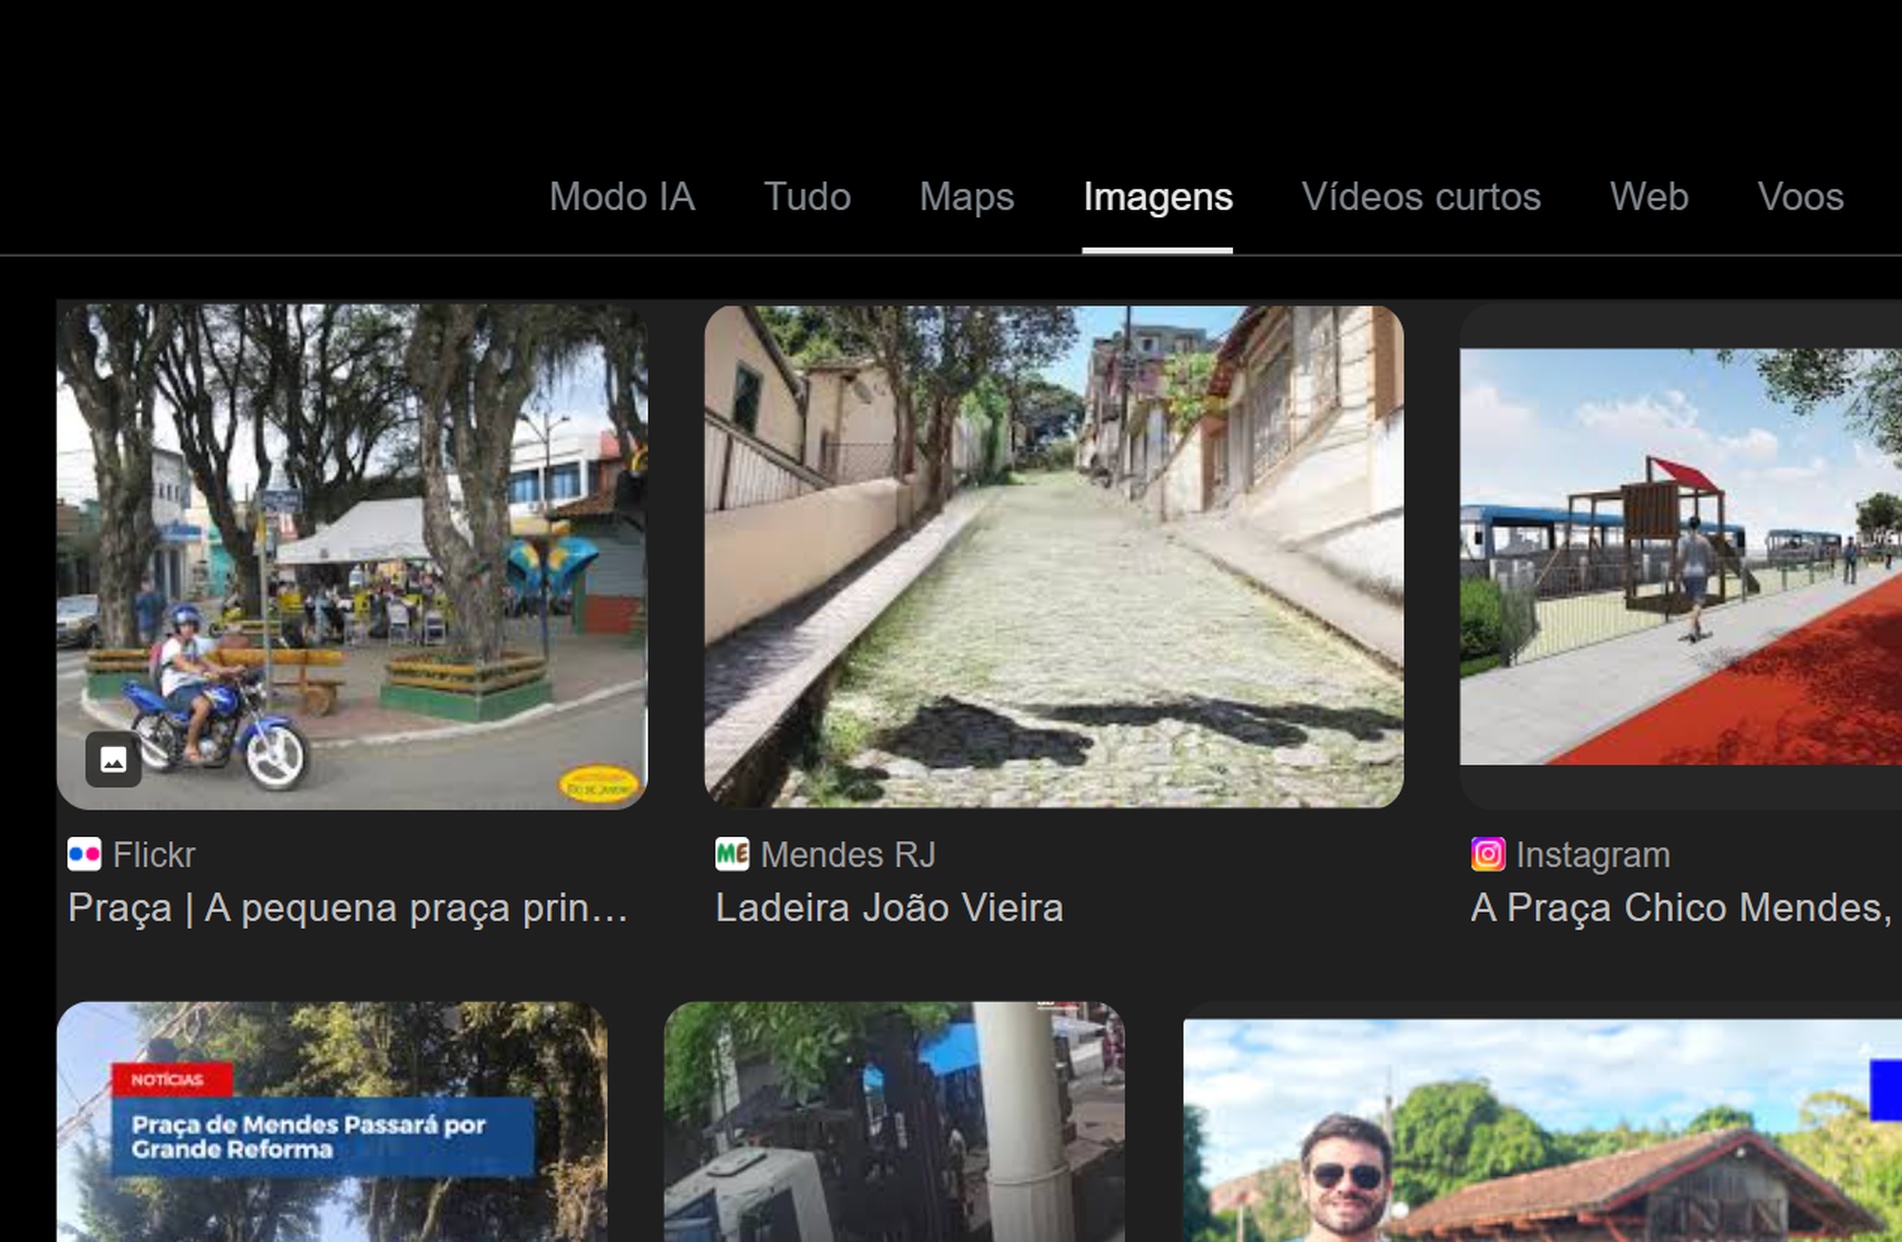Open the Ladeira João Vieira title link

(x=889, y=908)
